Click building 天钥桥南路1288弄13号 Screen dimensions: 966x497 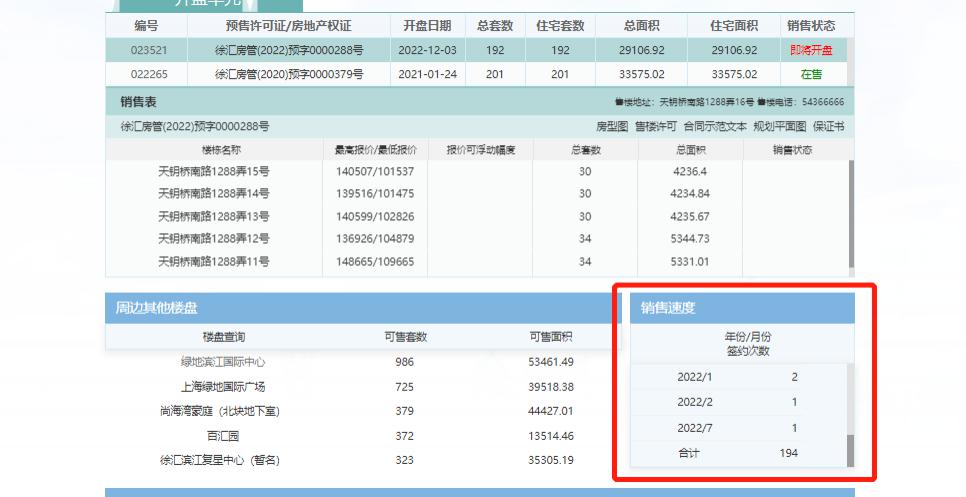coord(214,217)
